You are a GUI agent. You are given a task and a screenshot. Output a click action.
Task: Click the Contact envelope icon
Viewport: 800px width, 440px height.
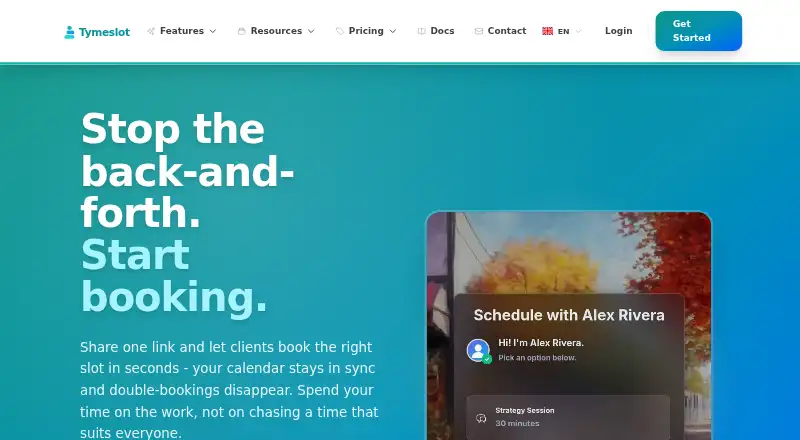coord(479,31)
